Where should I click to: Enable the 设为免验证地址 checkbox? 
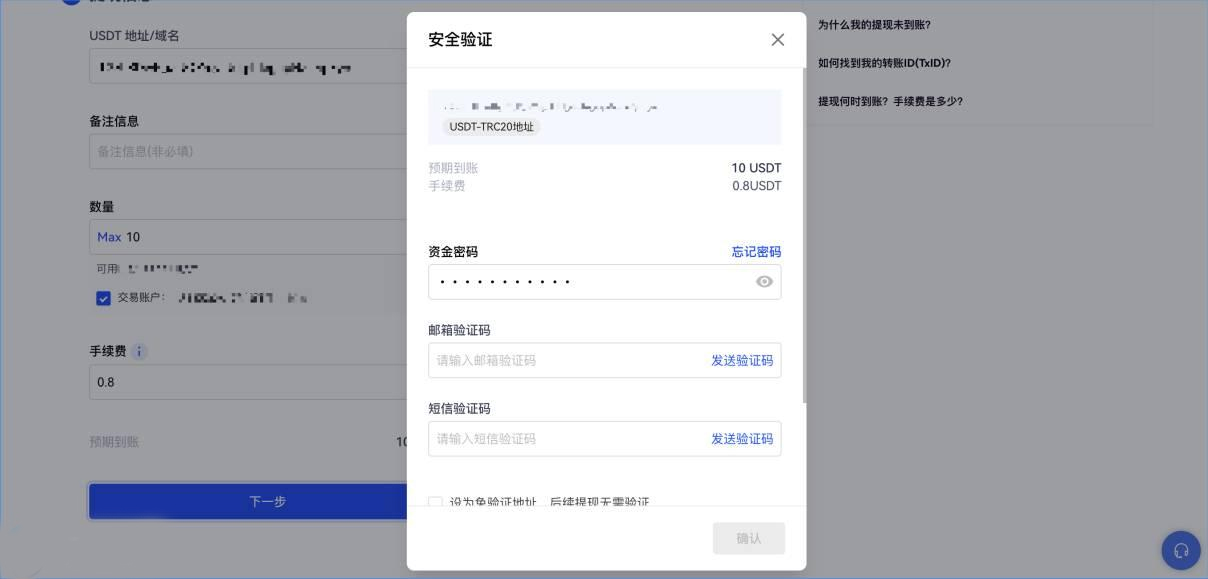pyautogui.click(x=435, y=502)
